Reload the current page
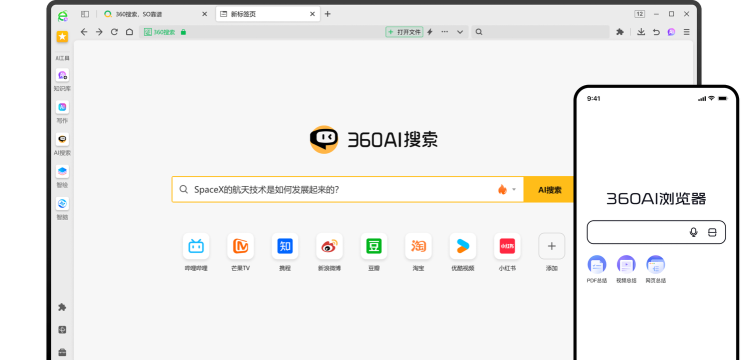 coord(114,32)
